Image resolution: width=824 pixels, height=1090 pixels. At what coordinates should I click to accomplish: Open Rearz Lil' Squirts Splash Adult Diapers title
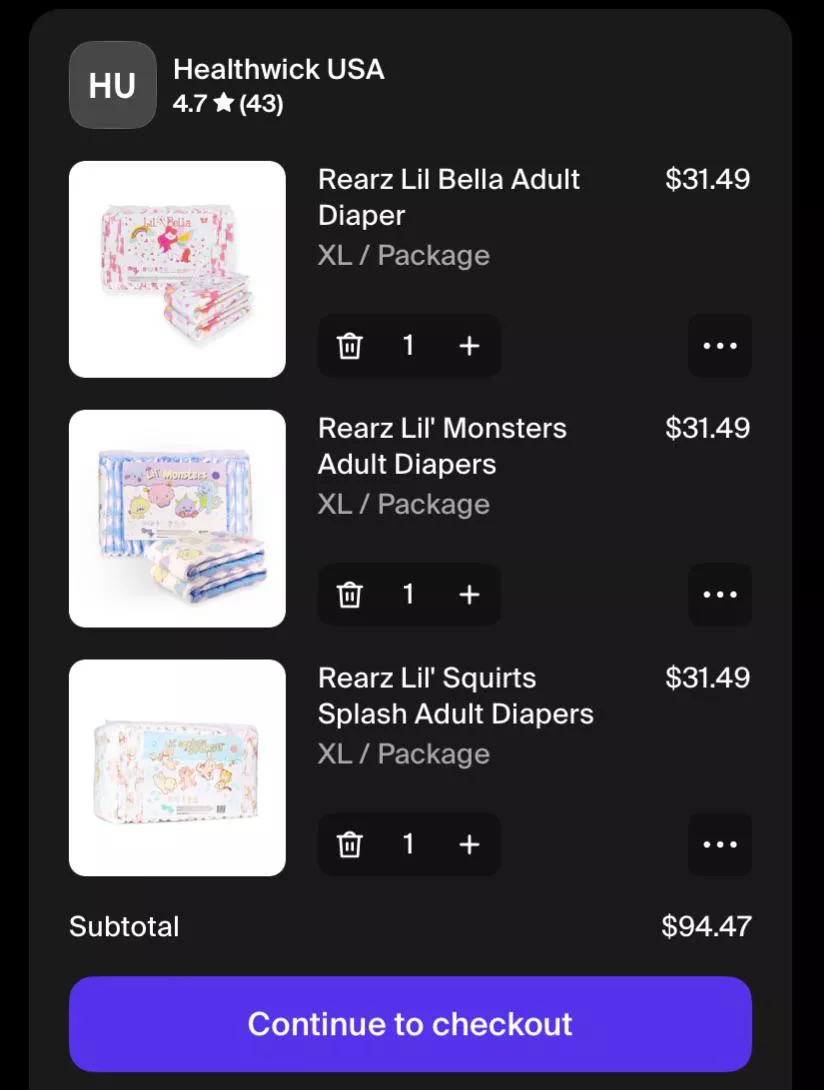click(x=455, y=696)
